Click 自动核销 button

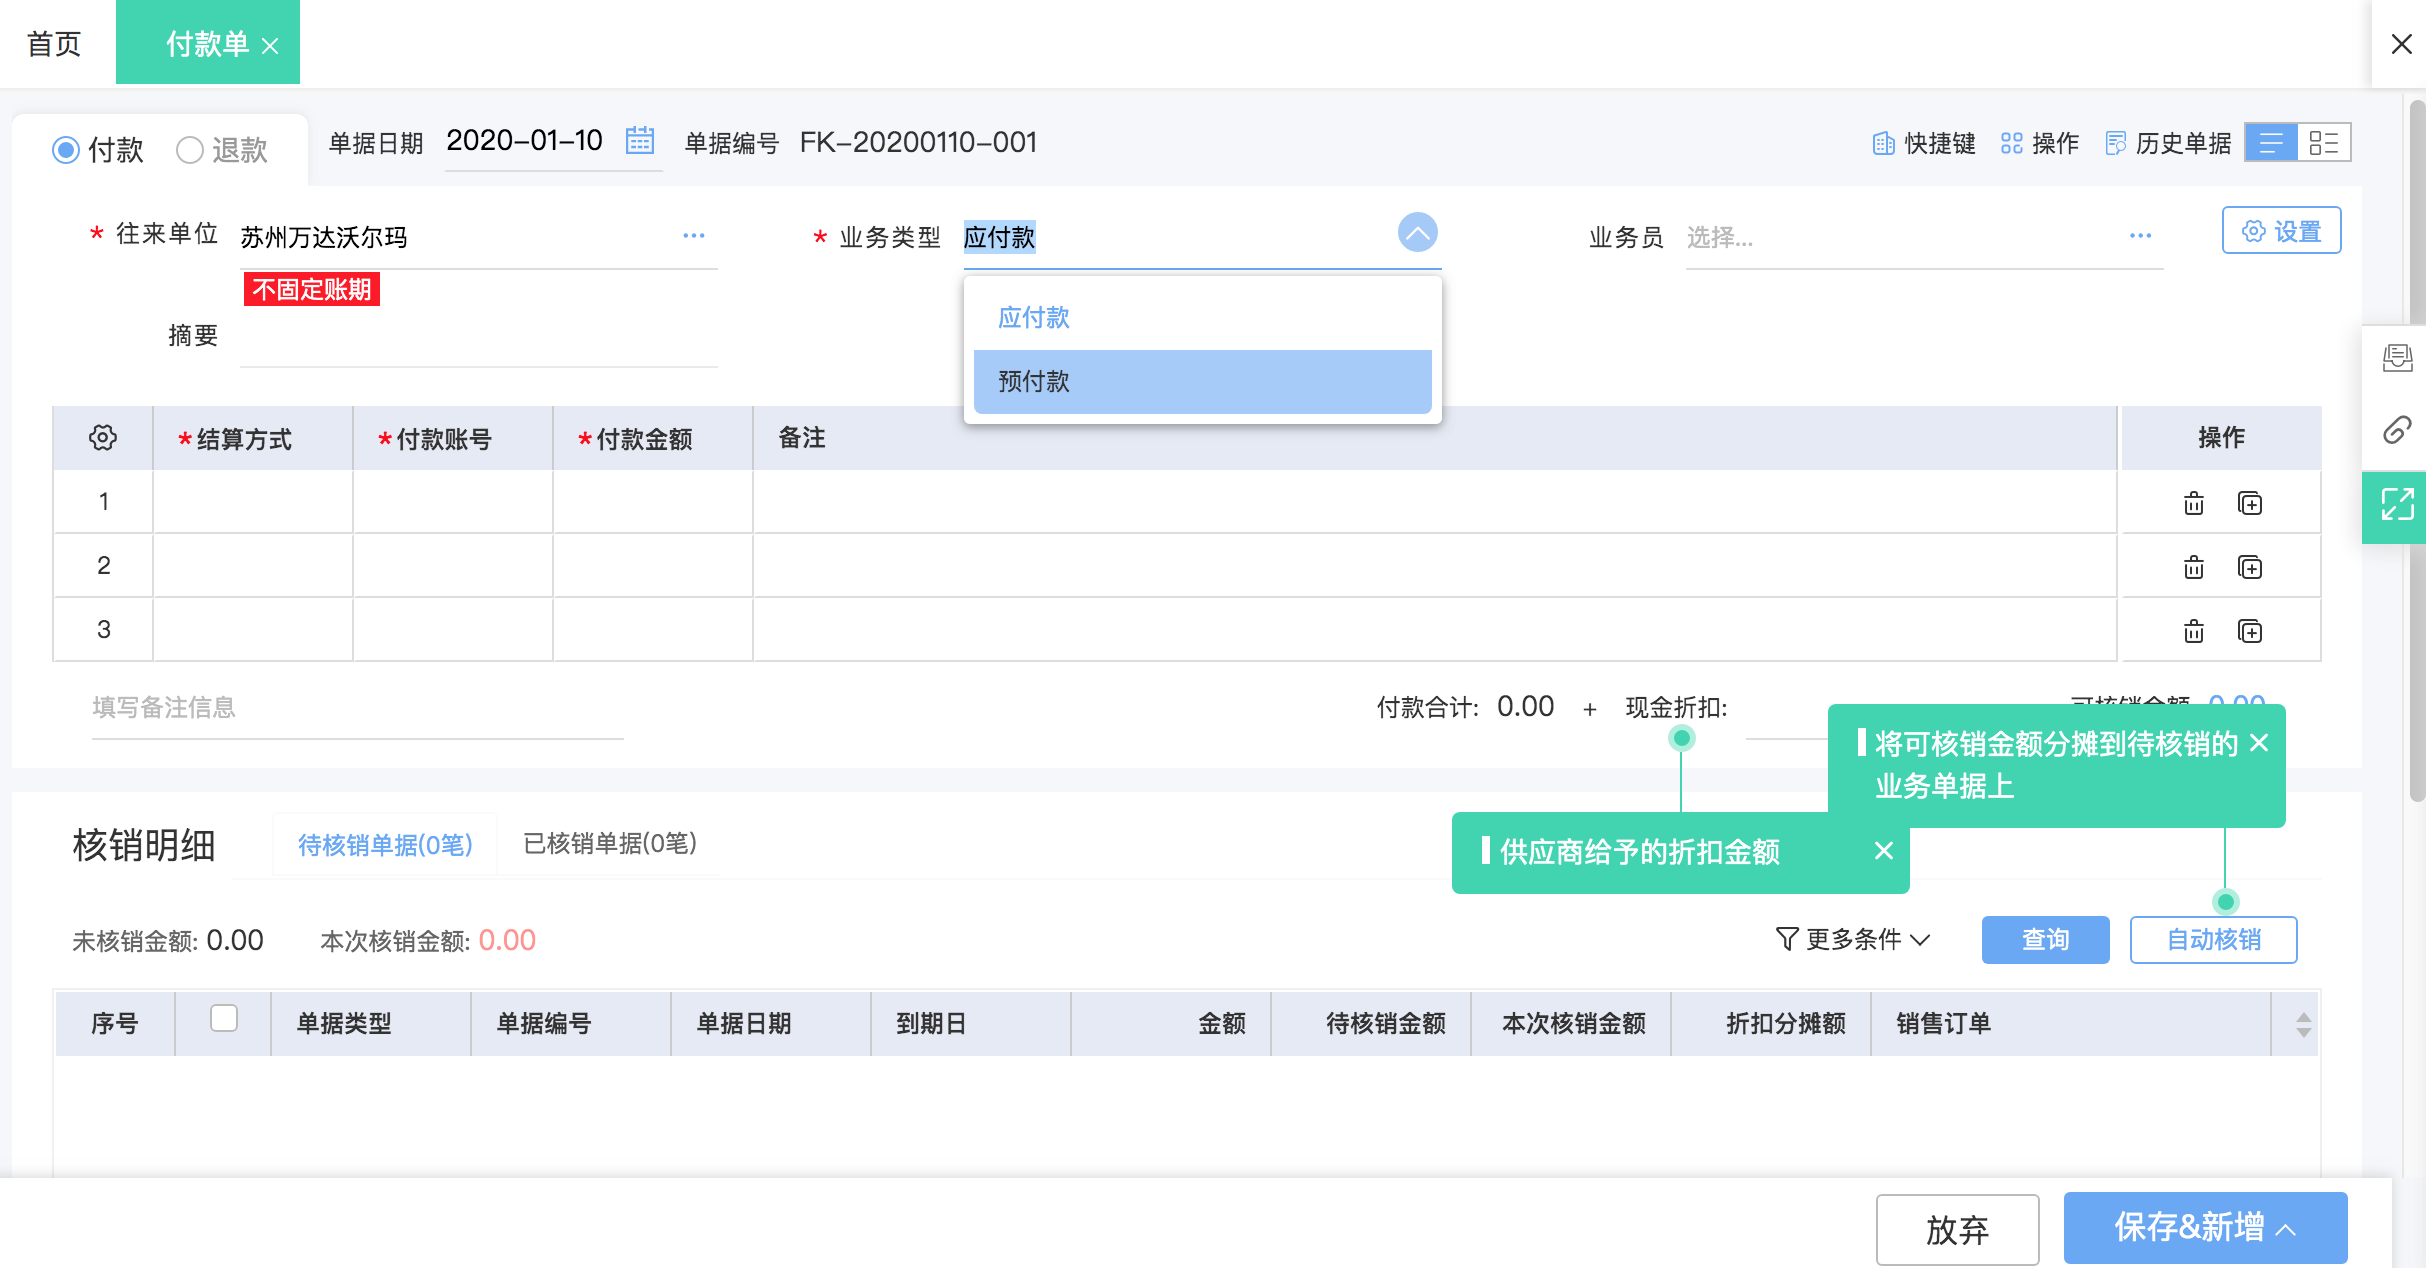click(x=2214, y=939)
